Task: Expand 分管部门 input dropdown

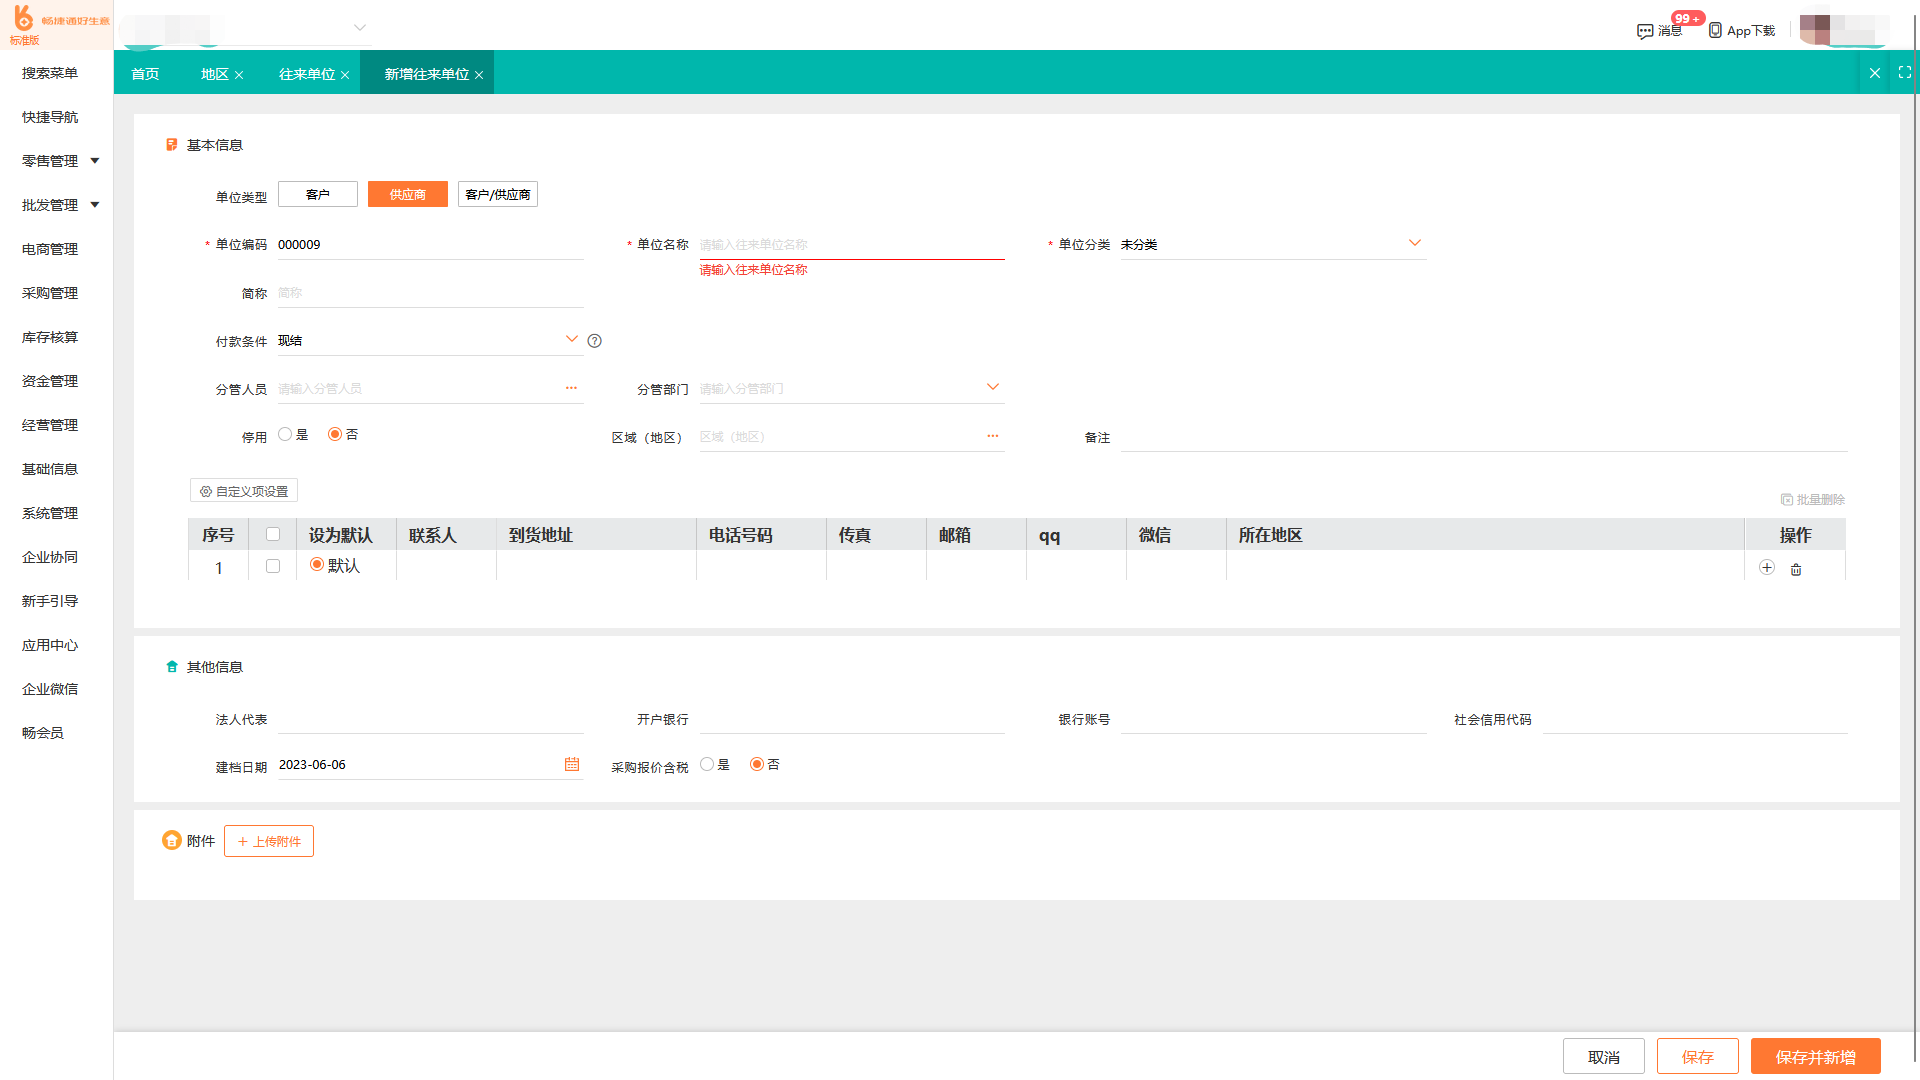Action: (993, 386)
